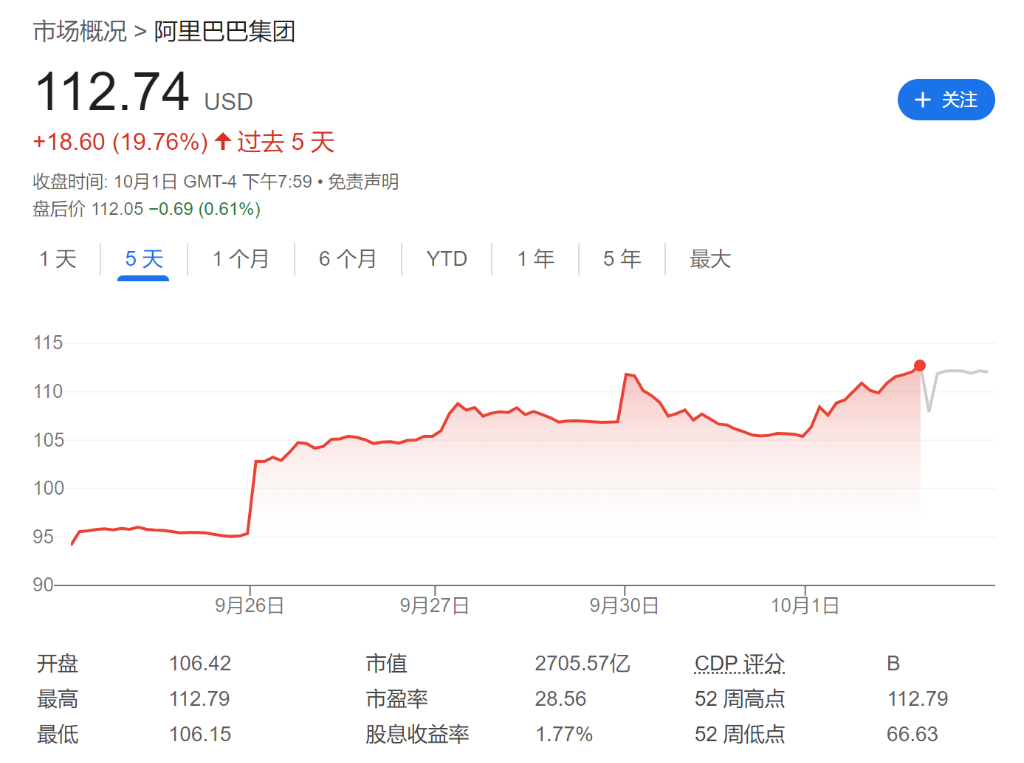Select the 1天 time range tab
This screenshot has height=763, width=1024.
[x=58, y=258]
